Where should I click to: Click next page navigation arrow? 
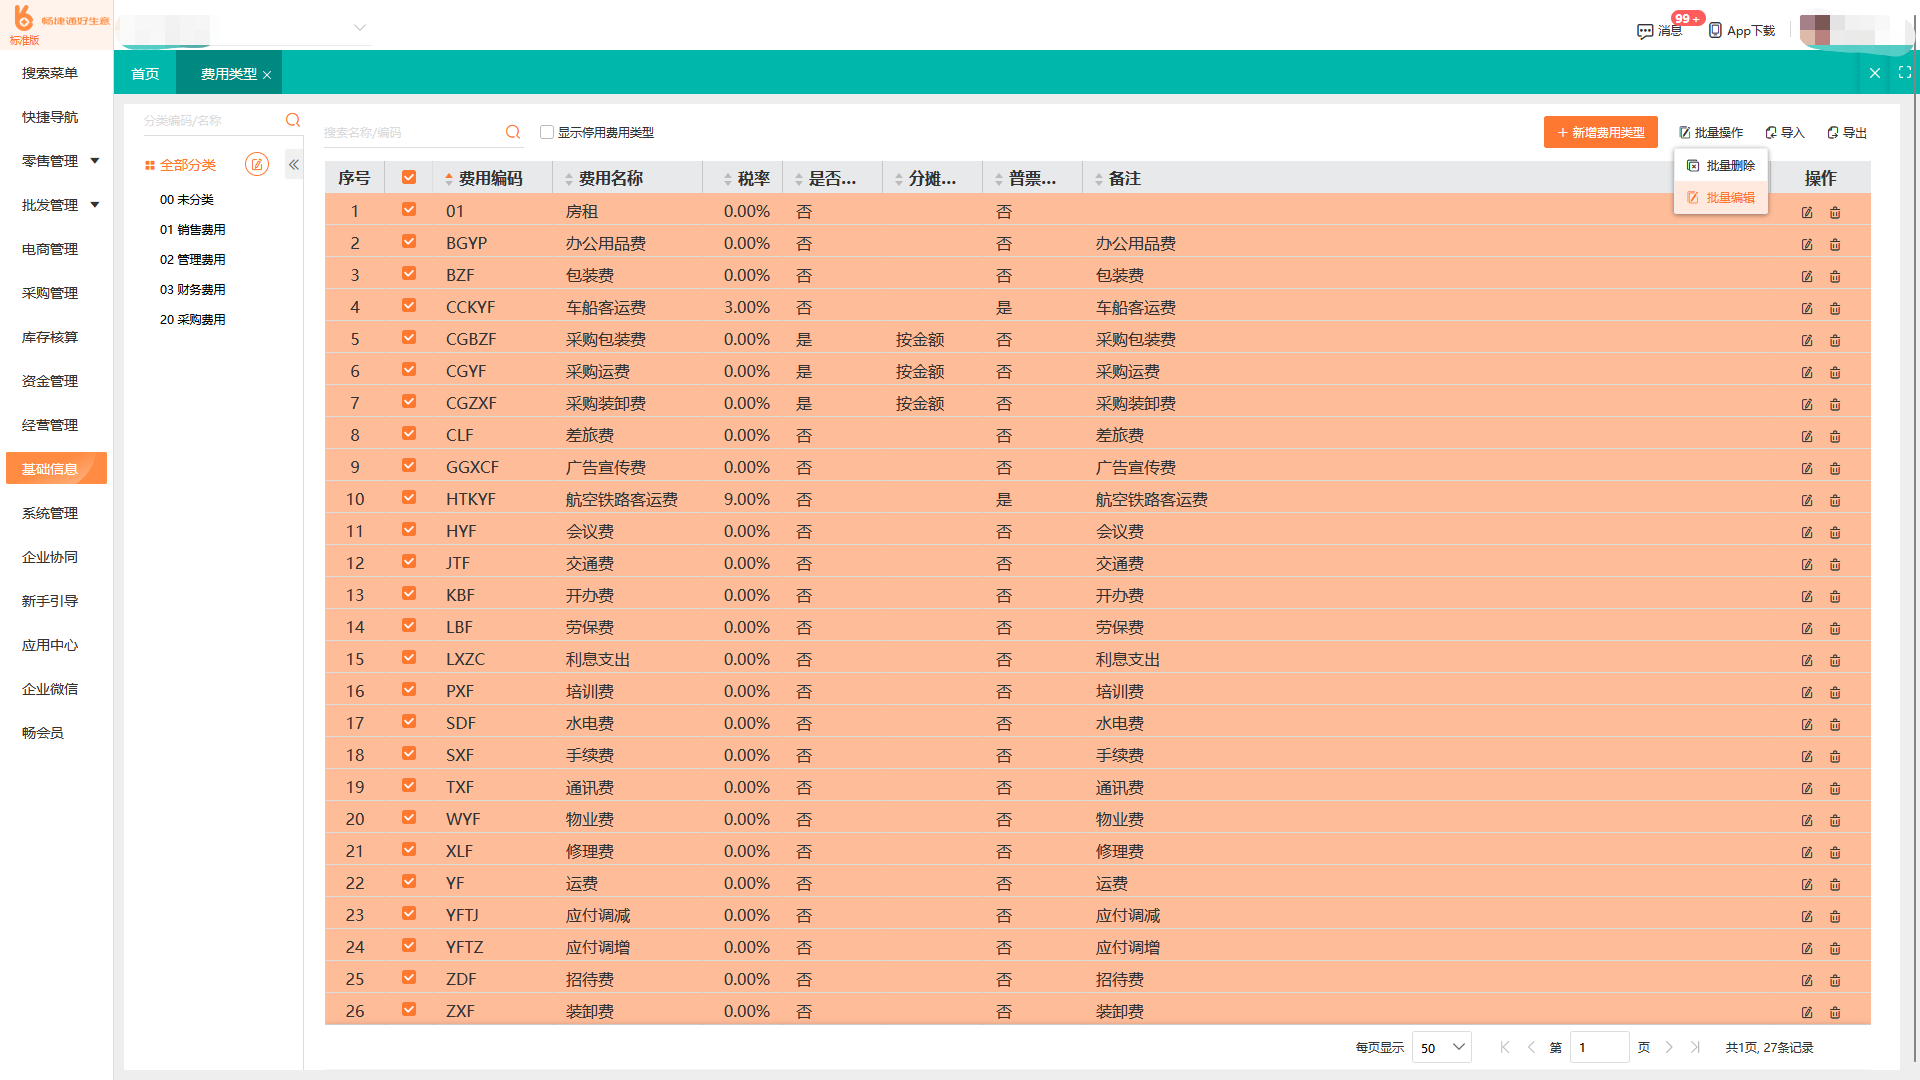(1665, 1048)
